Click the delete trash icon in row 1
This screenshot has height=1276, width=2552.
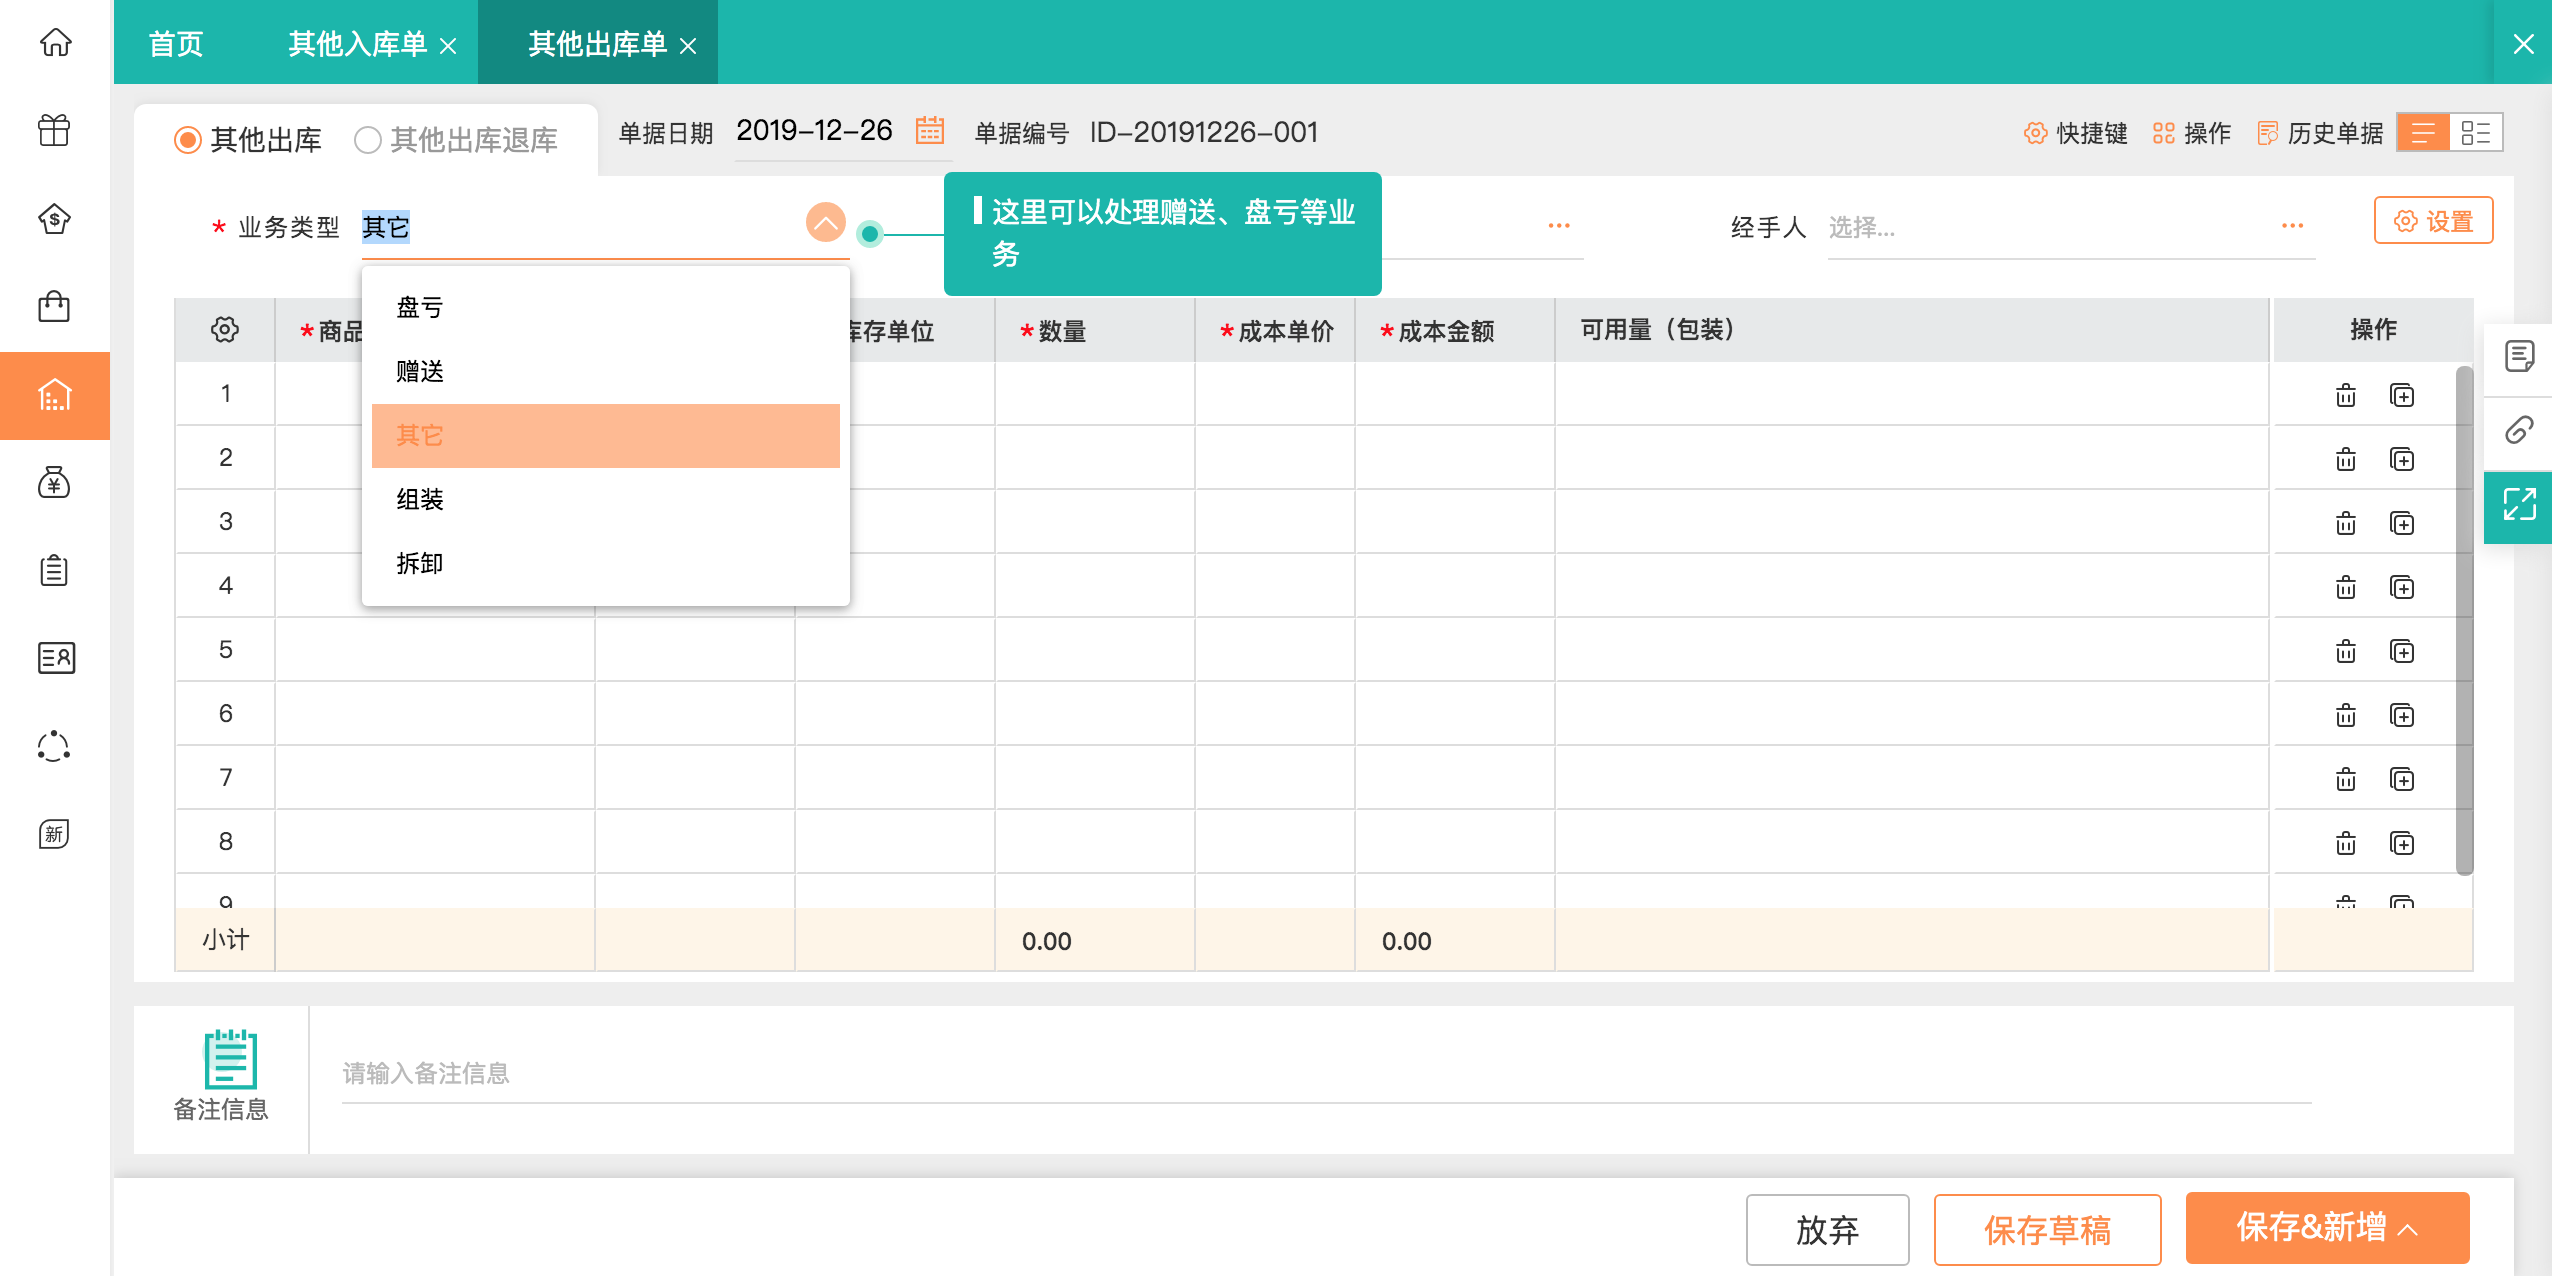(2345, 392)
